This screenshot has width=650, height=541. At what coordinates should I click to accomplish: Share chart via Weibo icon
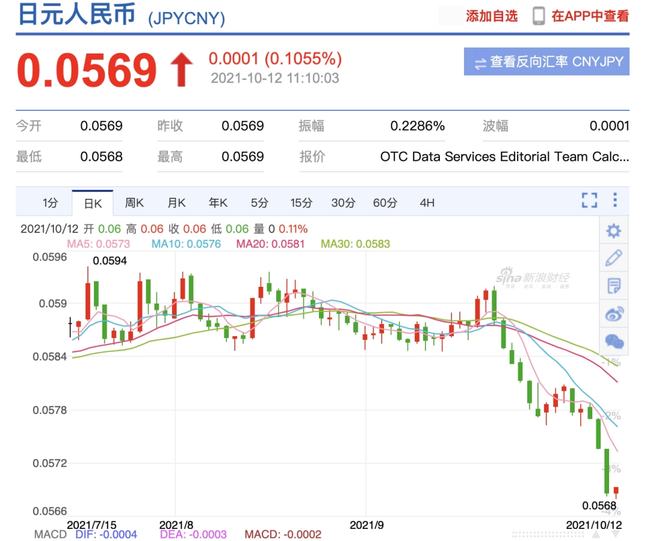pos(614,314)
